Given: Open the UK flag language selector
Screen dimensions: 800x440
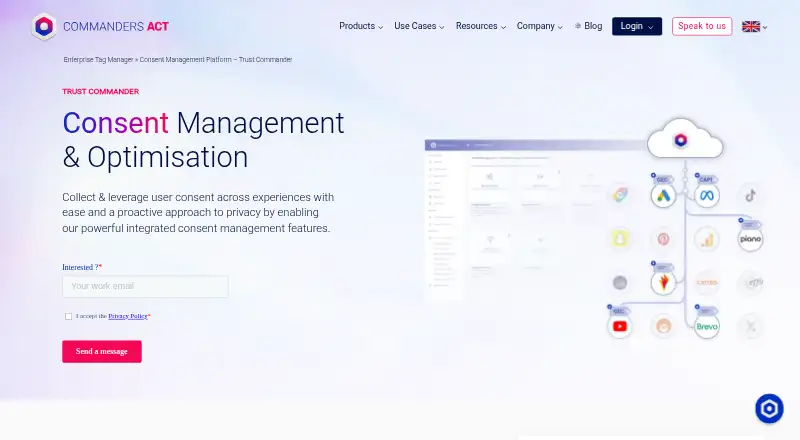Looking at the screenshot, I should [x=754, y=27].
